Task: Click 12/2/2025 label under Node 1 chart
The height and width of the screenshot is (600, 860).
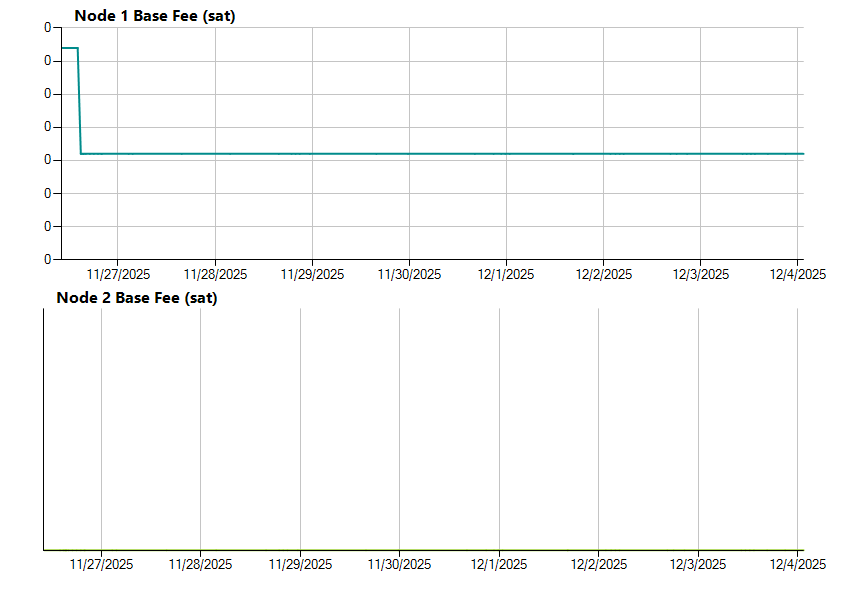Action: click(x=603, y=273)
